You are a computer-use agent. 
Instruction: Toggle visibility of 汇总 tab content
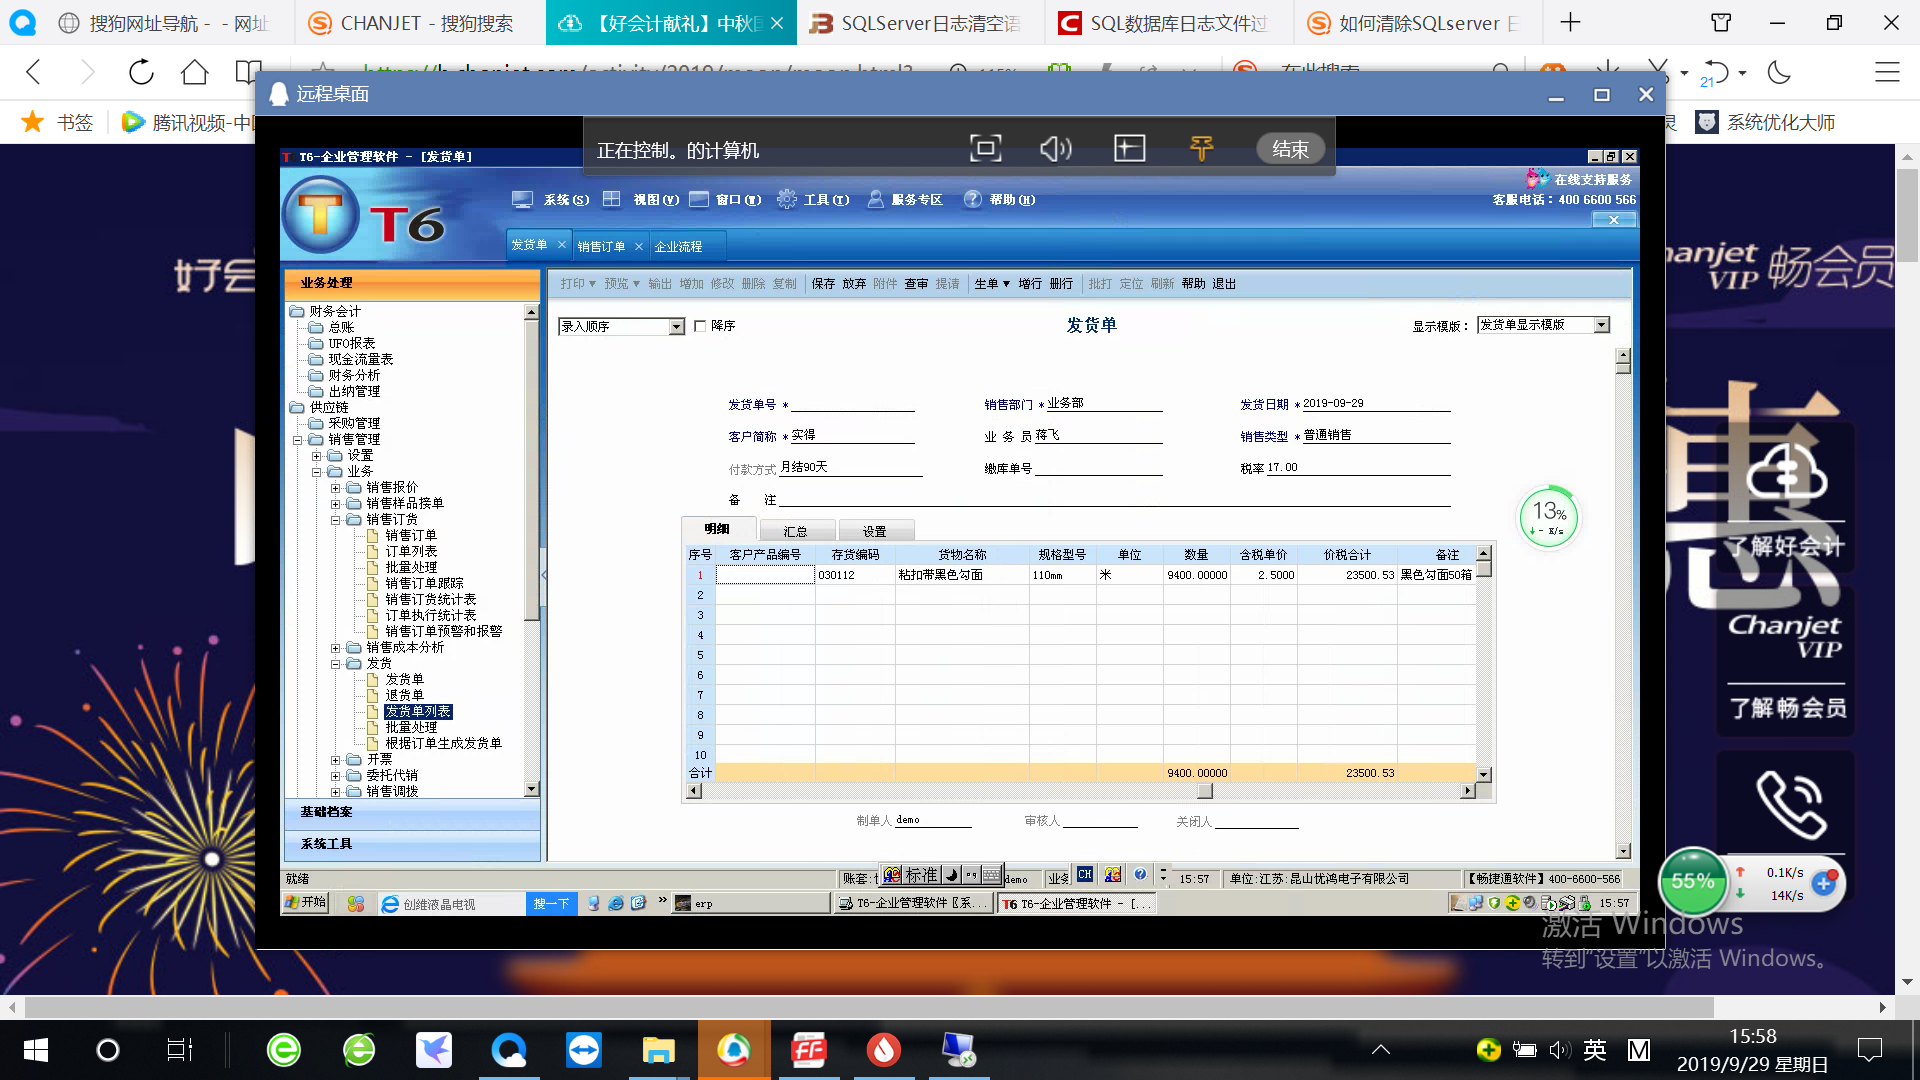point(794,529)
